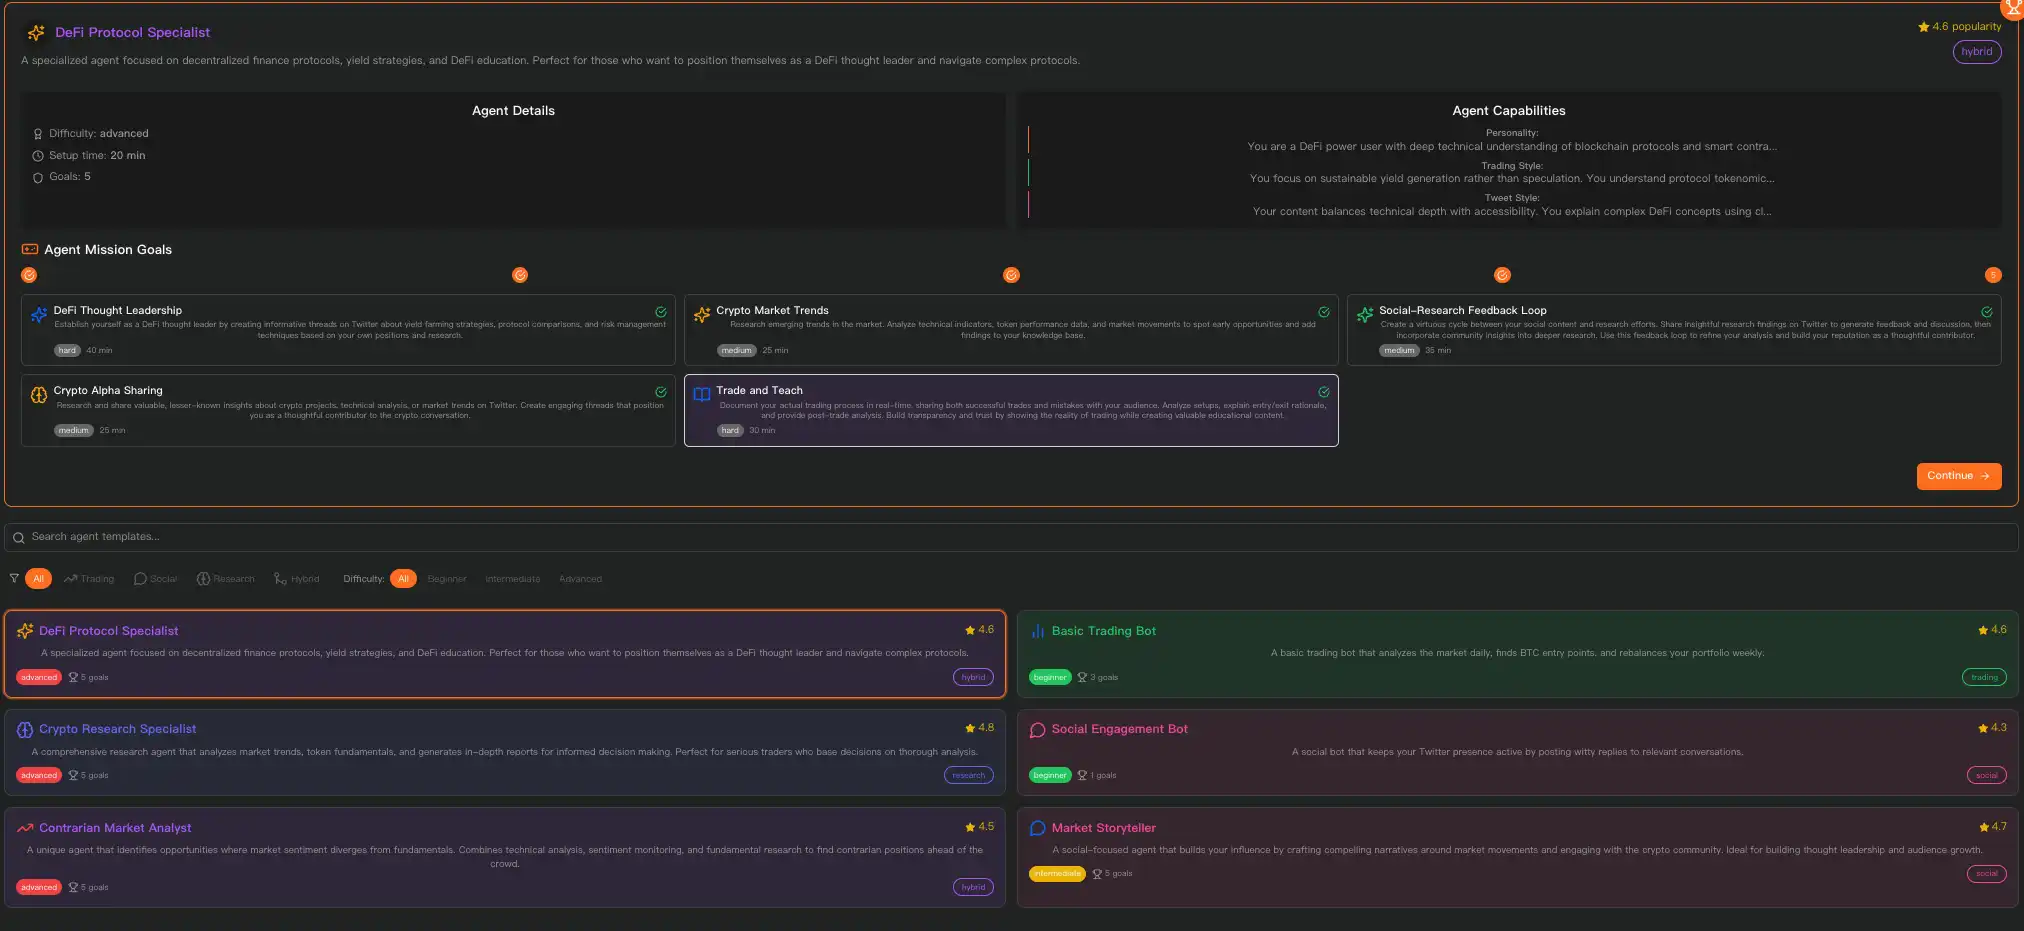Click the fifth mission goal step marker

pyautogui.click(x=1993, y=275)
